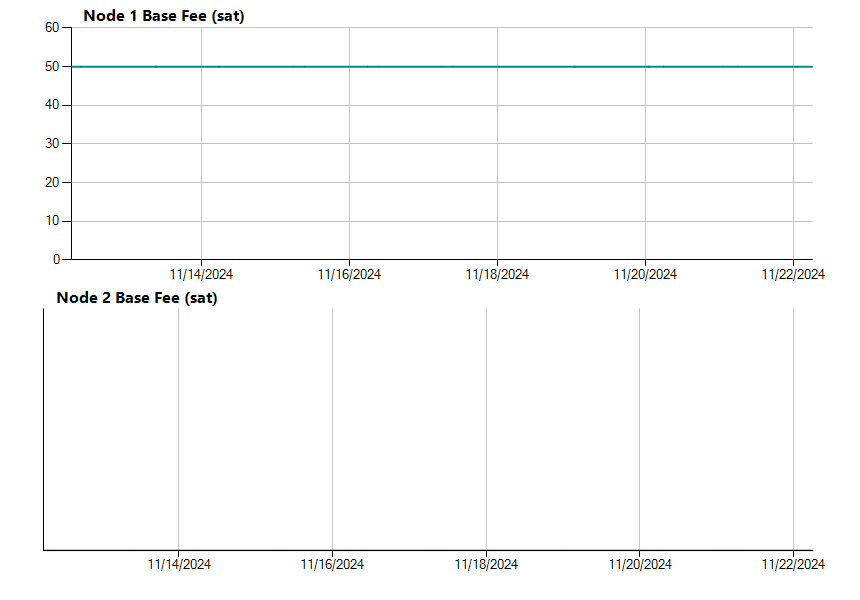Click the 11/20/2024 label on the top chart
The height and width of the screenshot is (600, 860).
(645, 272)
